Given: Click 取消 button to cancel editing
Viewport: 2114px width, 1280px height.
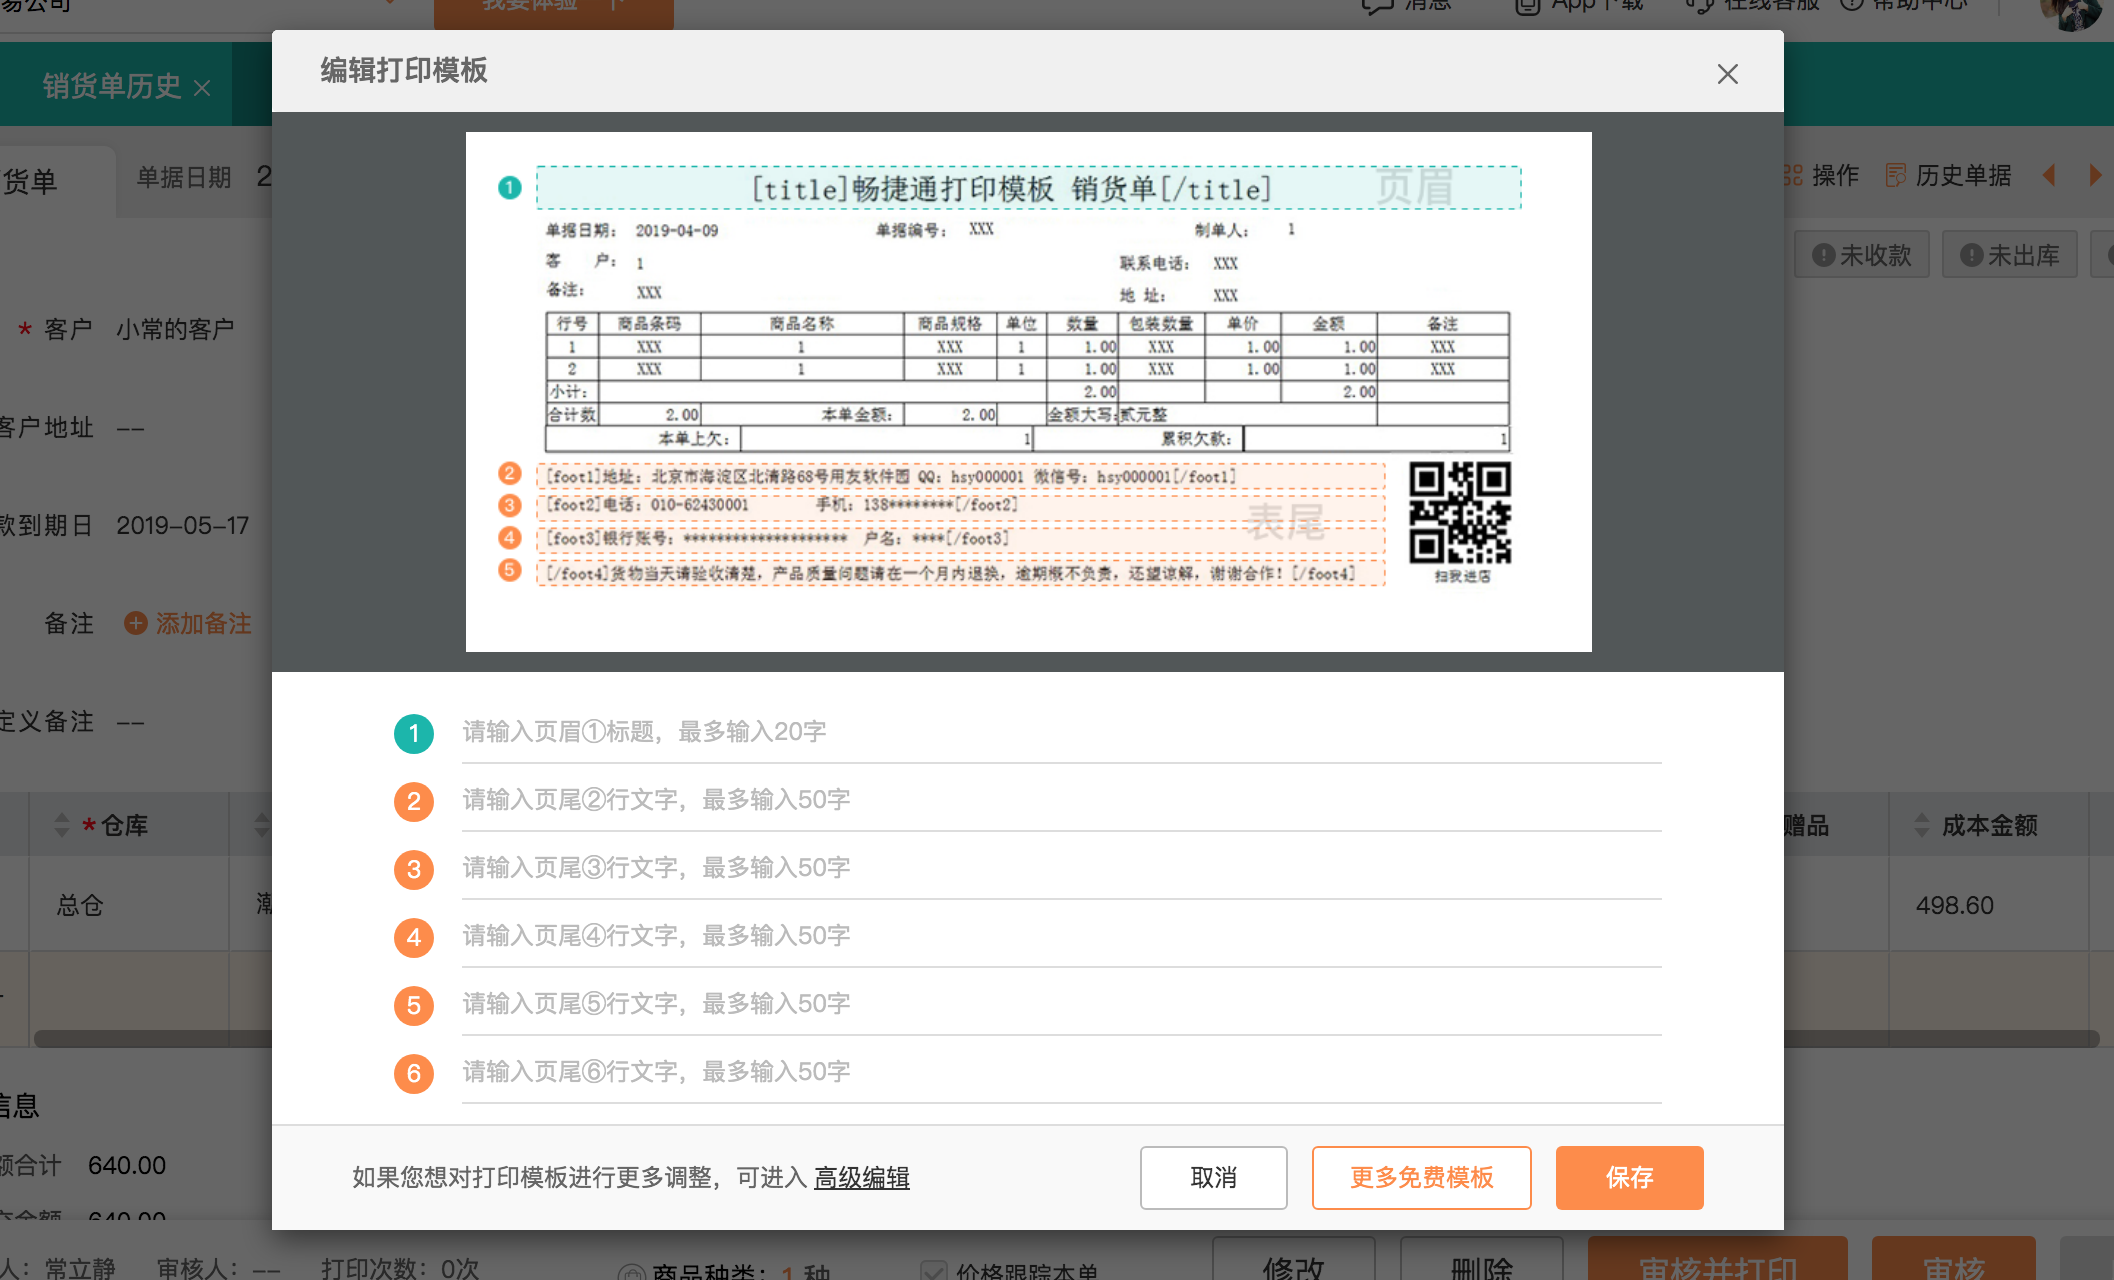Looking at the screenshot, I should coord(1216,1176).
